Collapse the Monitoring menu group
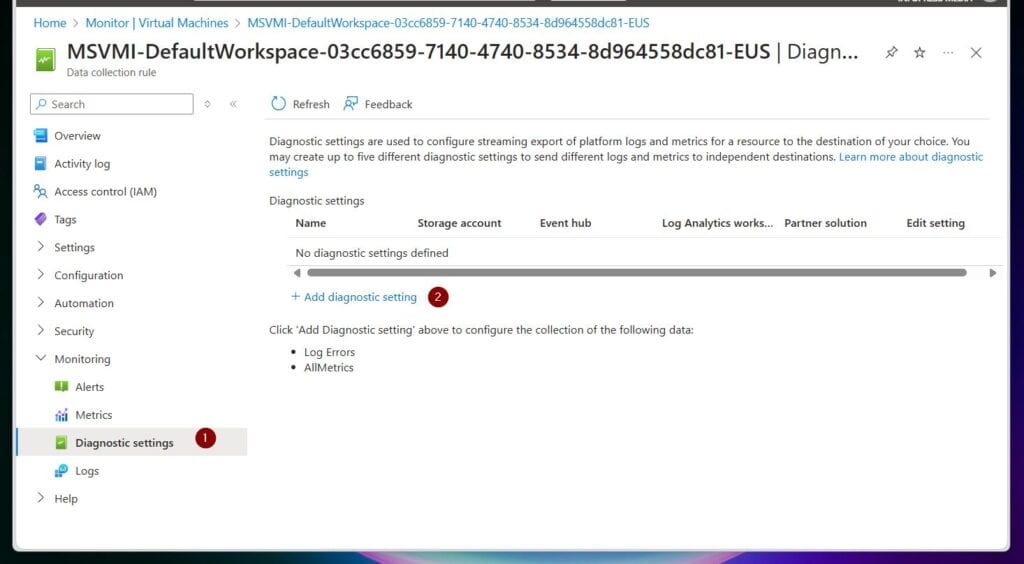The height and width of the screenshot is (564, 1024). [x=40, y=358]
